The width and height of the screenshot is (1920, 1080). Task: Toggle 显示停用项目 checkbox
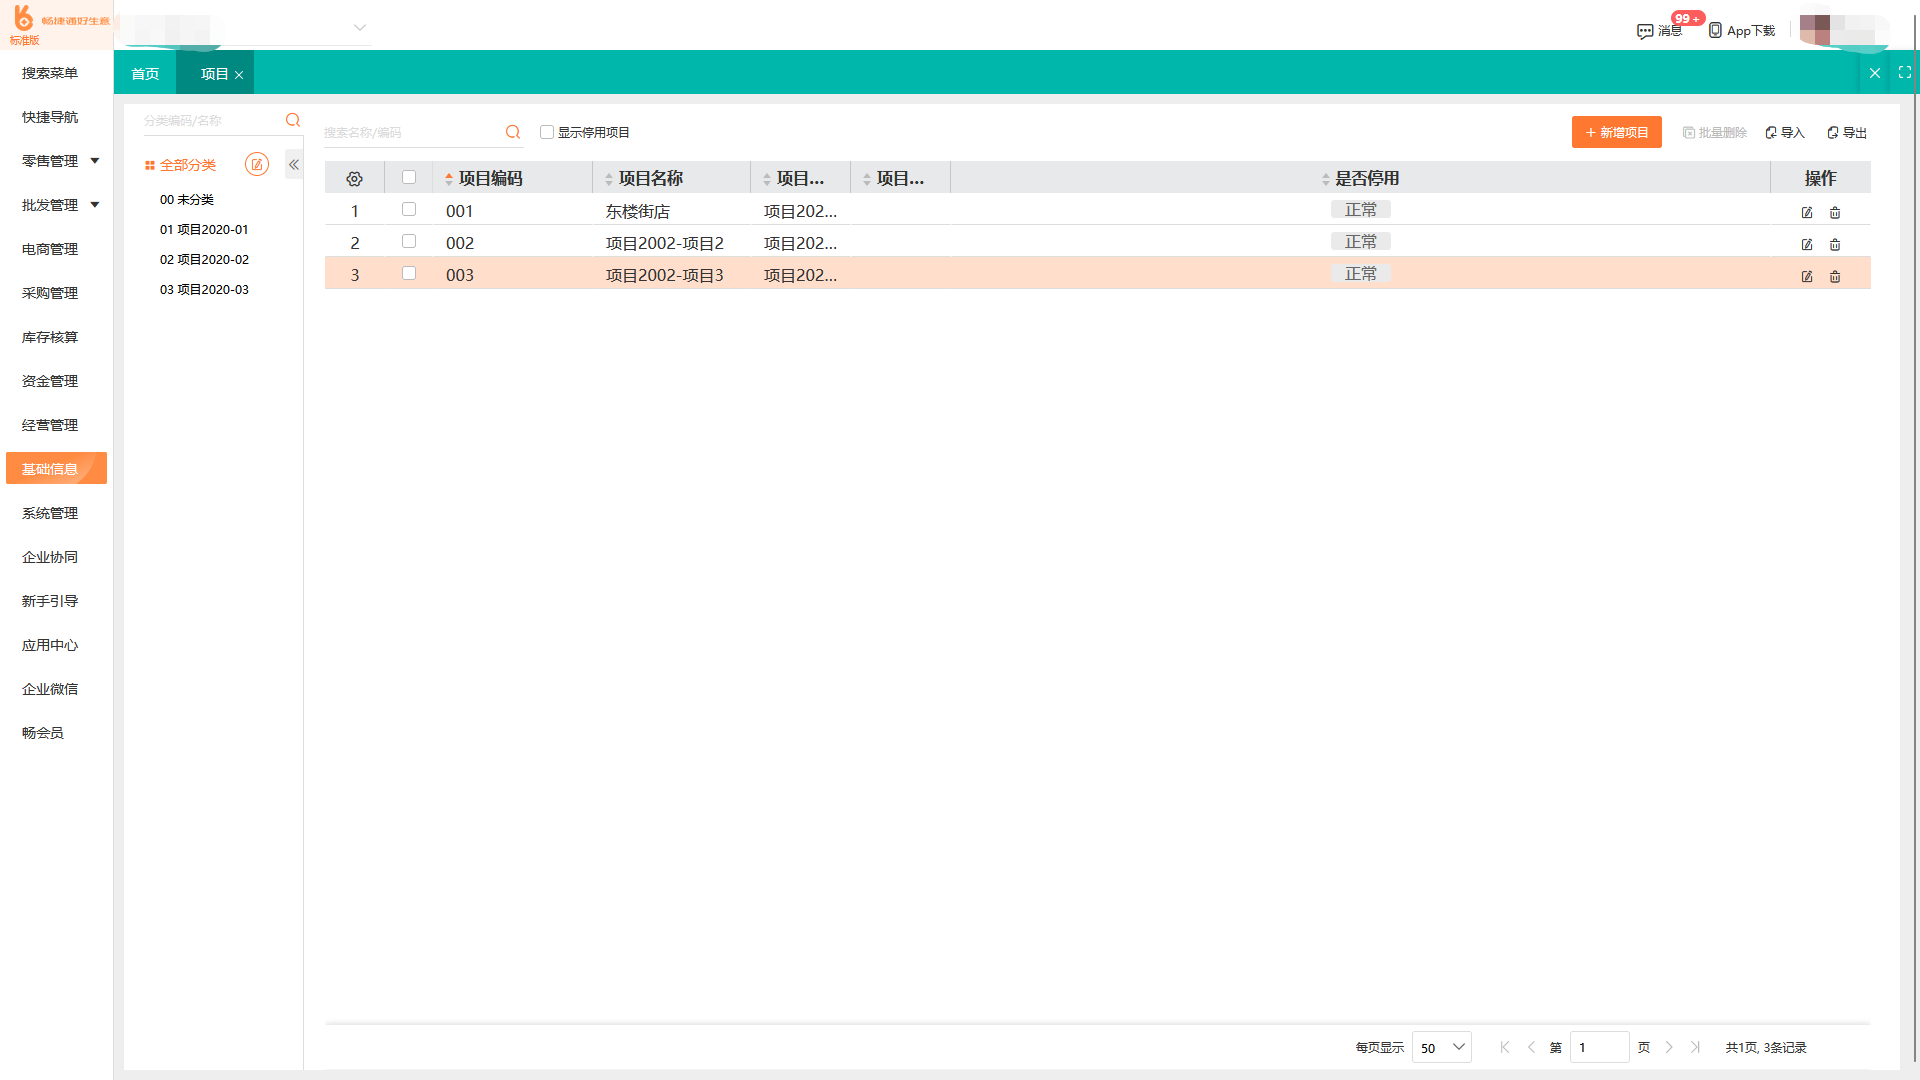[546, 132]
